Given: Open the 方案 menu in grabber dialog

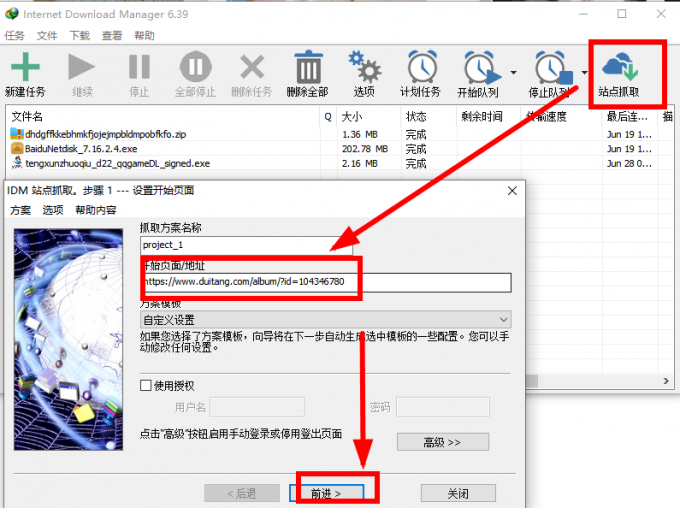Looking at the screenshot, I should pyautogui.click(x=20, y=210).
